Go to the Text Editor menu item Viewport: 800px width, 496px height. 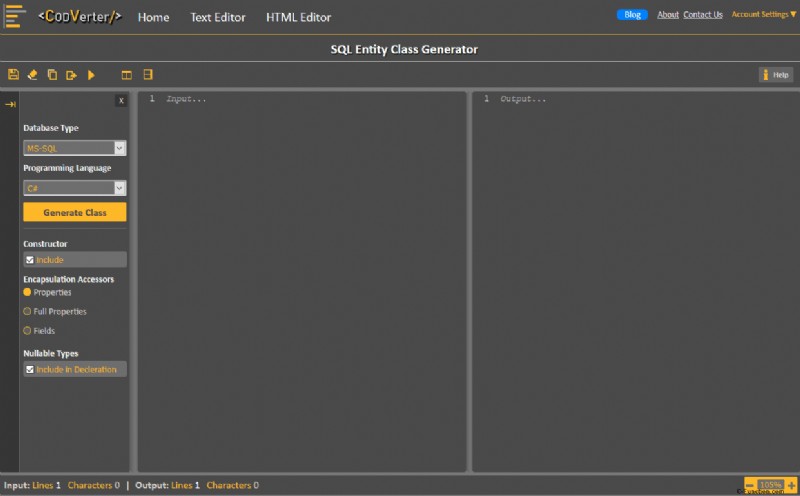pyautogui.click(x=217, y=17)
